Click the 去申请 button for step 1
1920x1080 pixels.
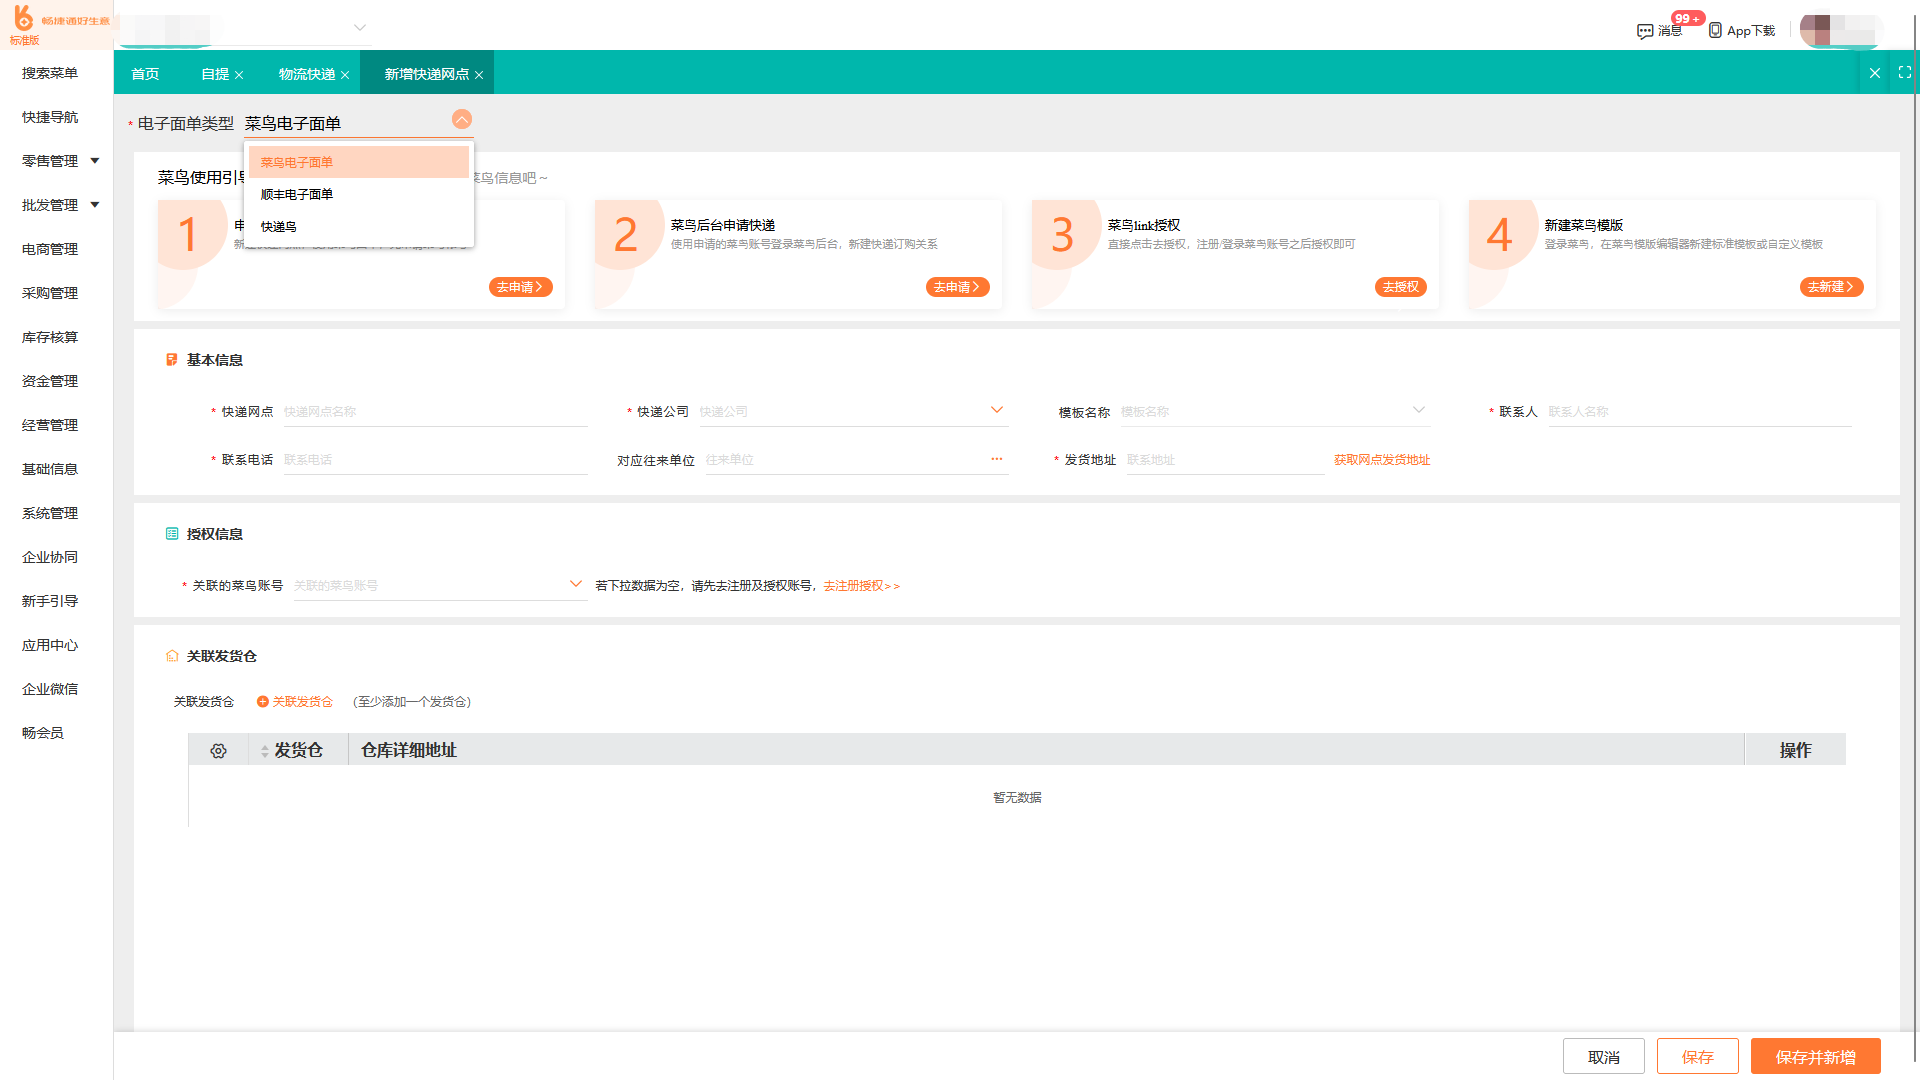click(518, 287)
